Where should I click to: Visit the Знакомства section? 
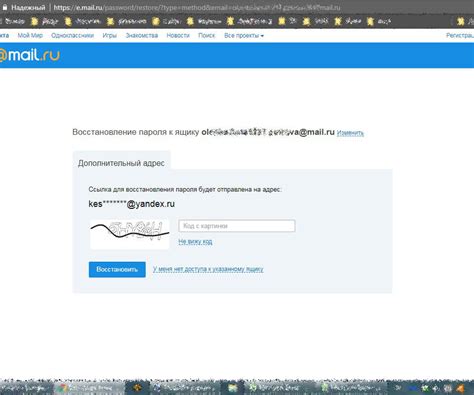tap(142, 35)
